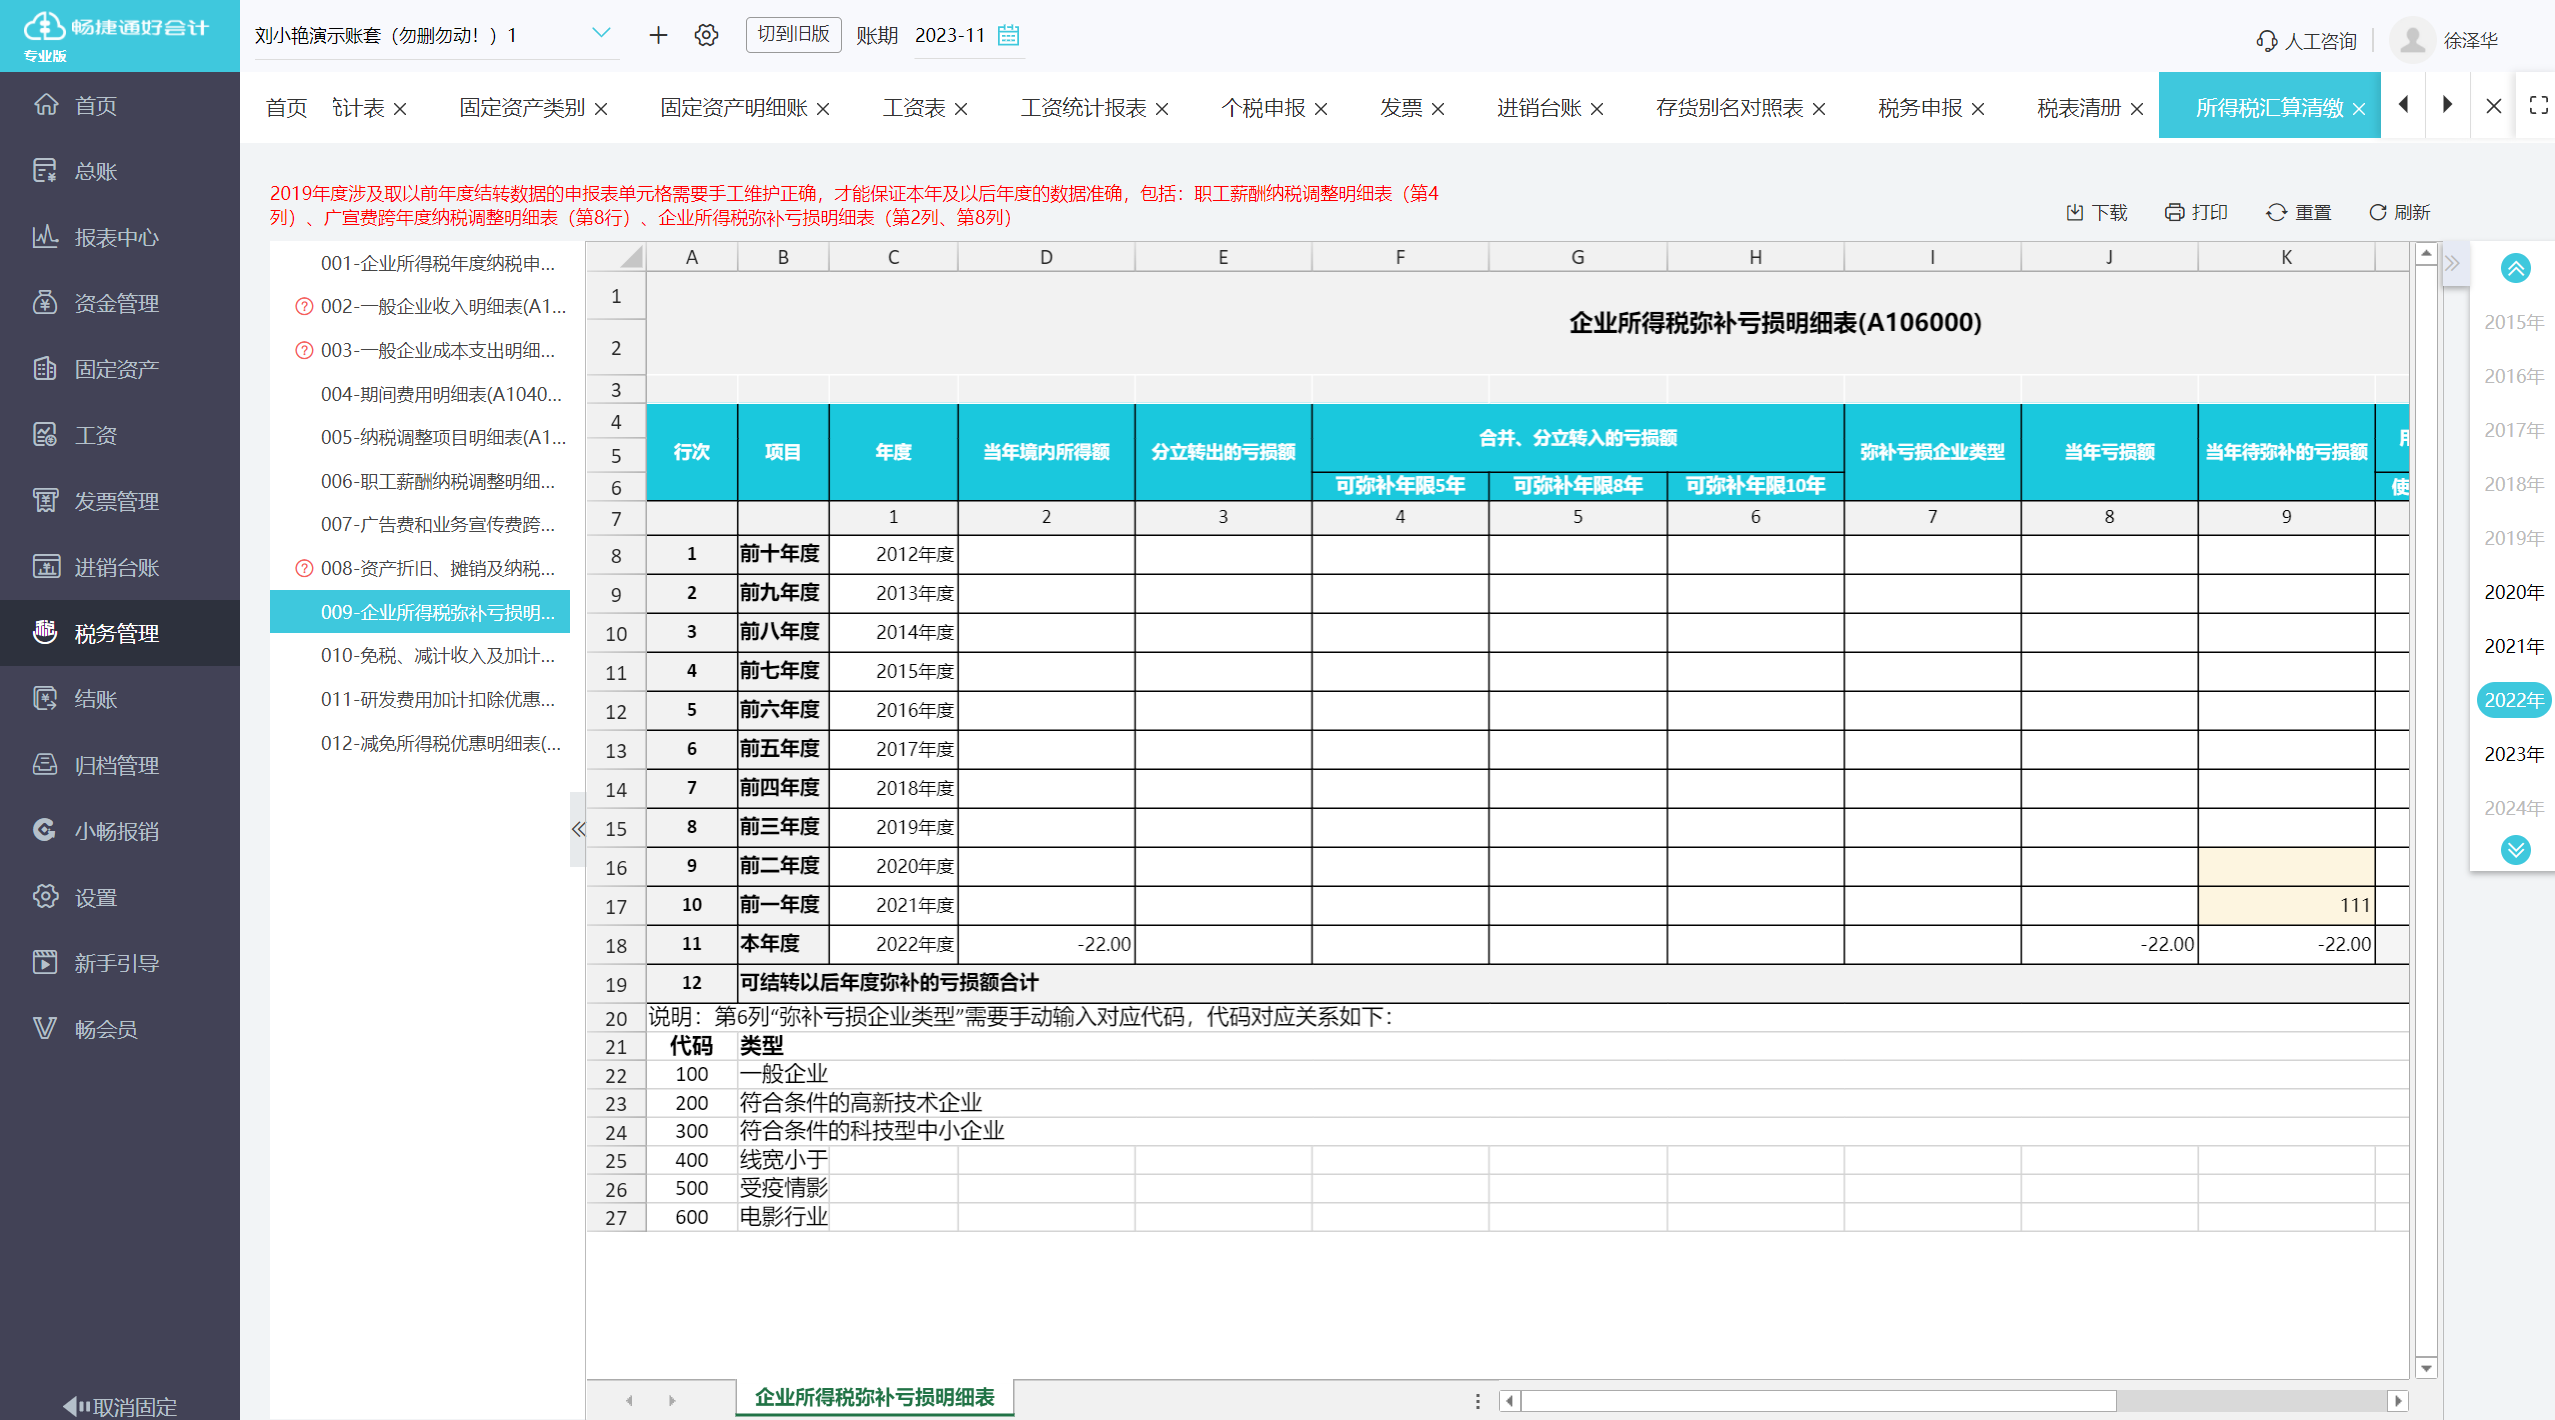Image resolution: width=2555 pixels, height=1420 pixels.
Task: Click the collapse left panel arrow icon
Action: (577, 827)
